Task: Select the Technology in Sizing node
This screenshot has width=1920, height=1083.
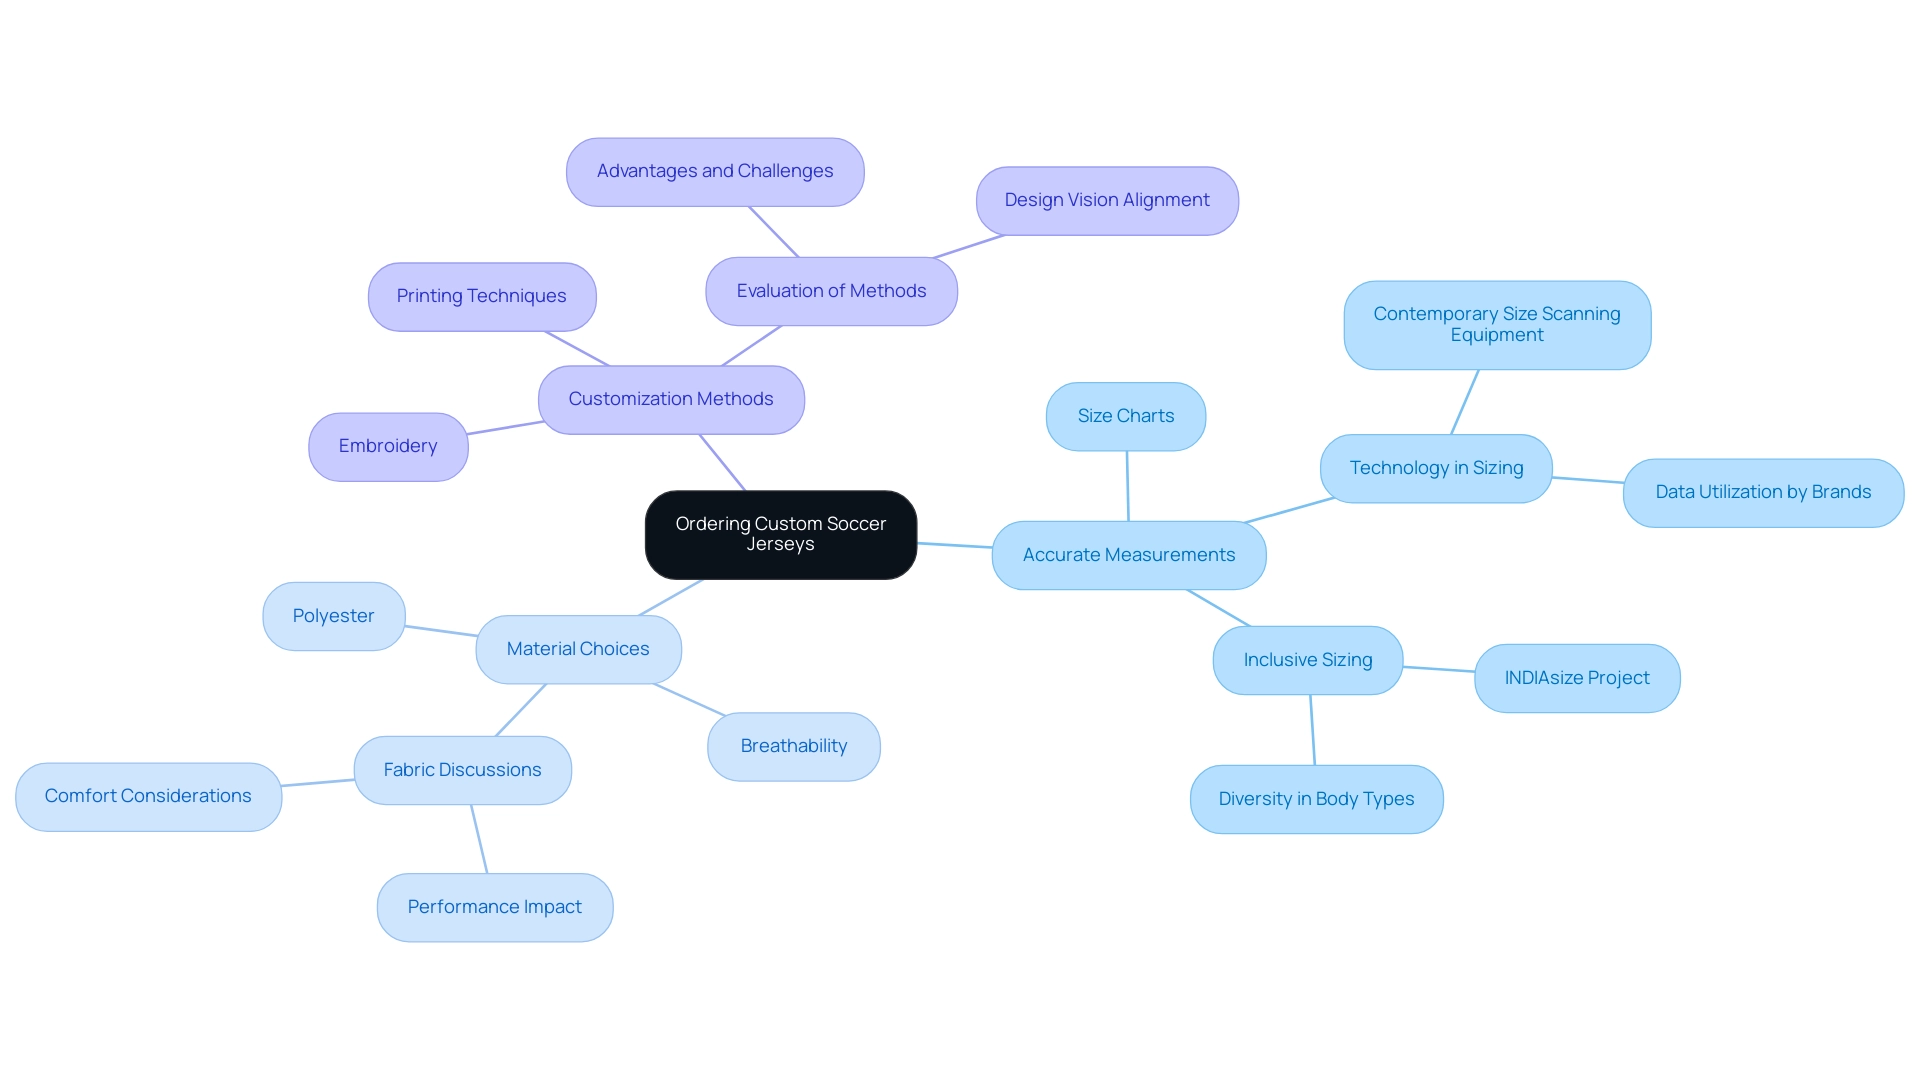Action: click(1441, 466)
